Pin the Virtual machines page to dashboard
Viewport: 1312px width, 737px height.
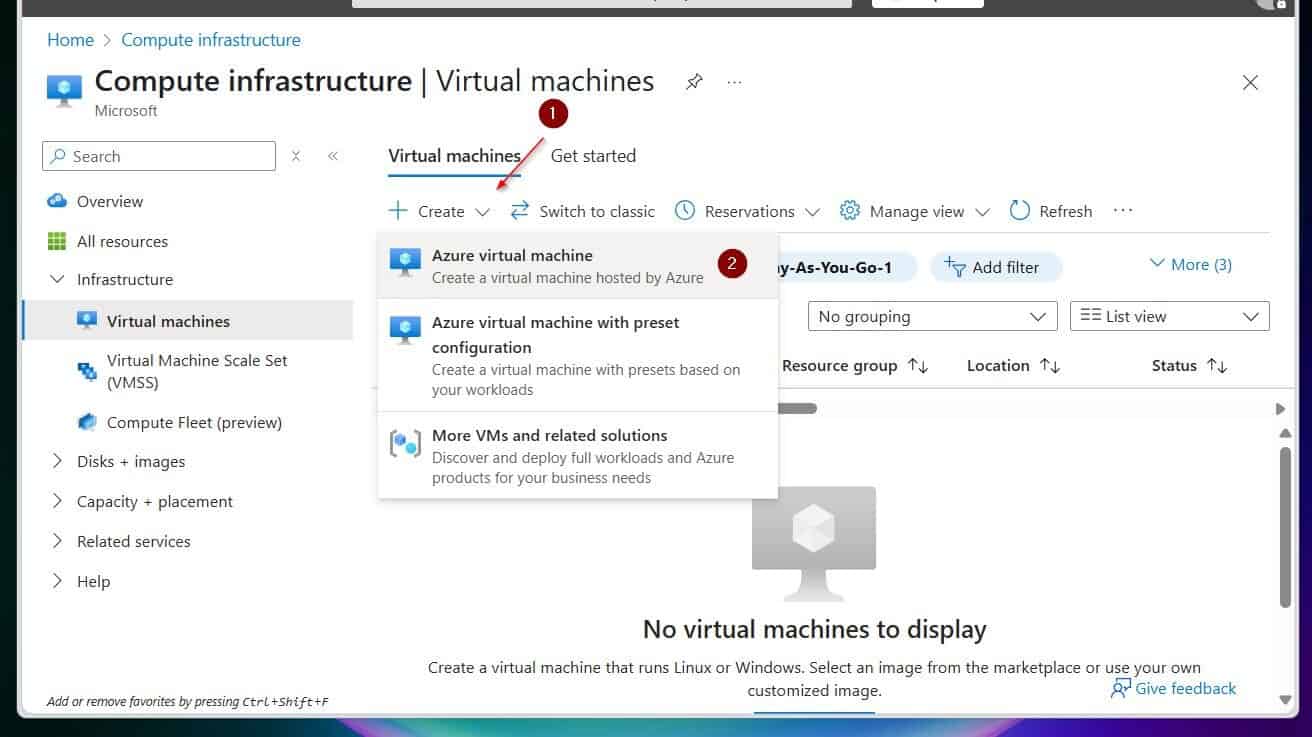pyautogui.click(x=694, y=83)
